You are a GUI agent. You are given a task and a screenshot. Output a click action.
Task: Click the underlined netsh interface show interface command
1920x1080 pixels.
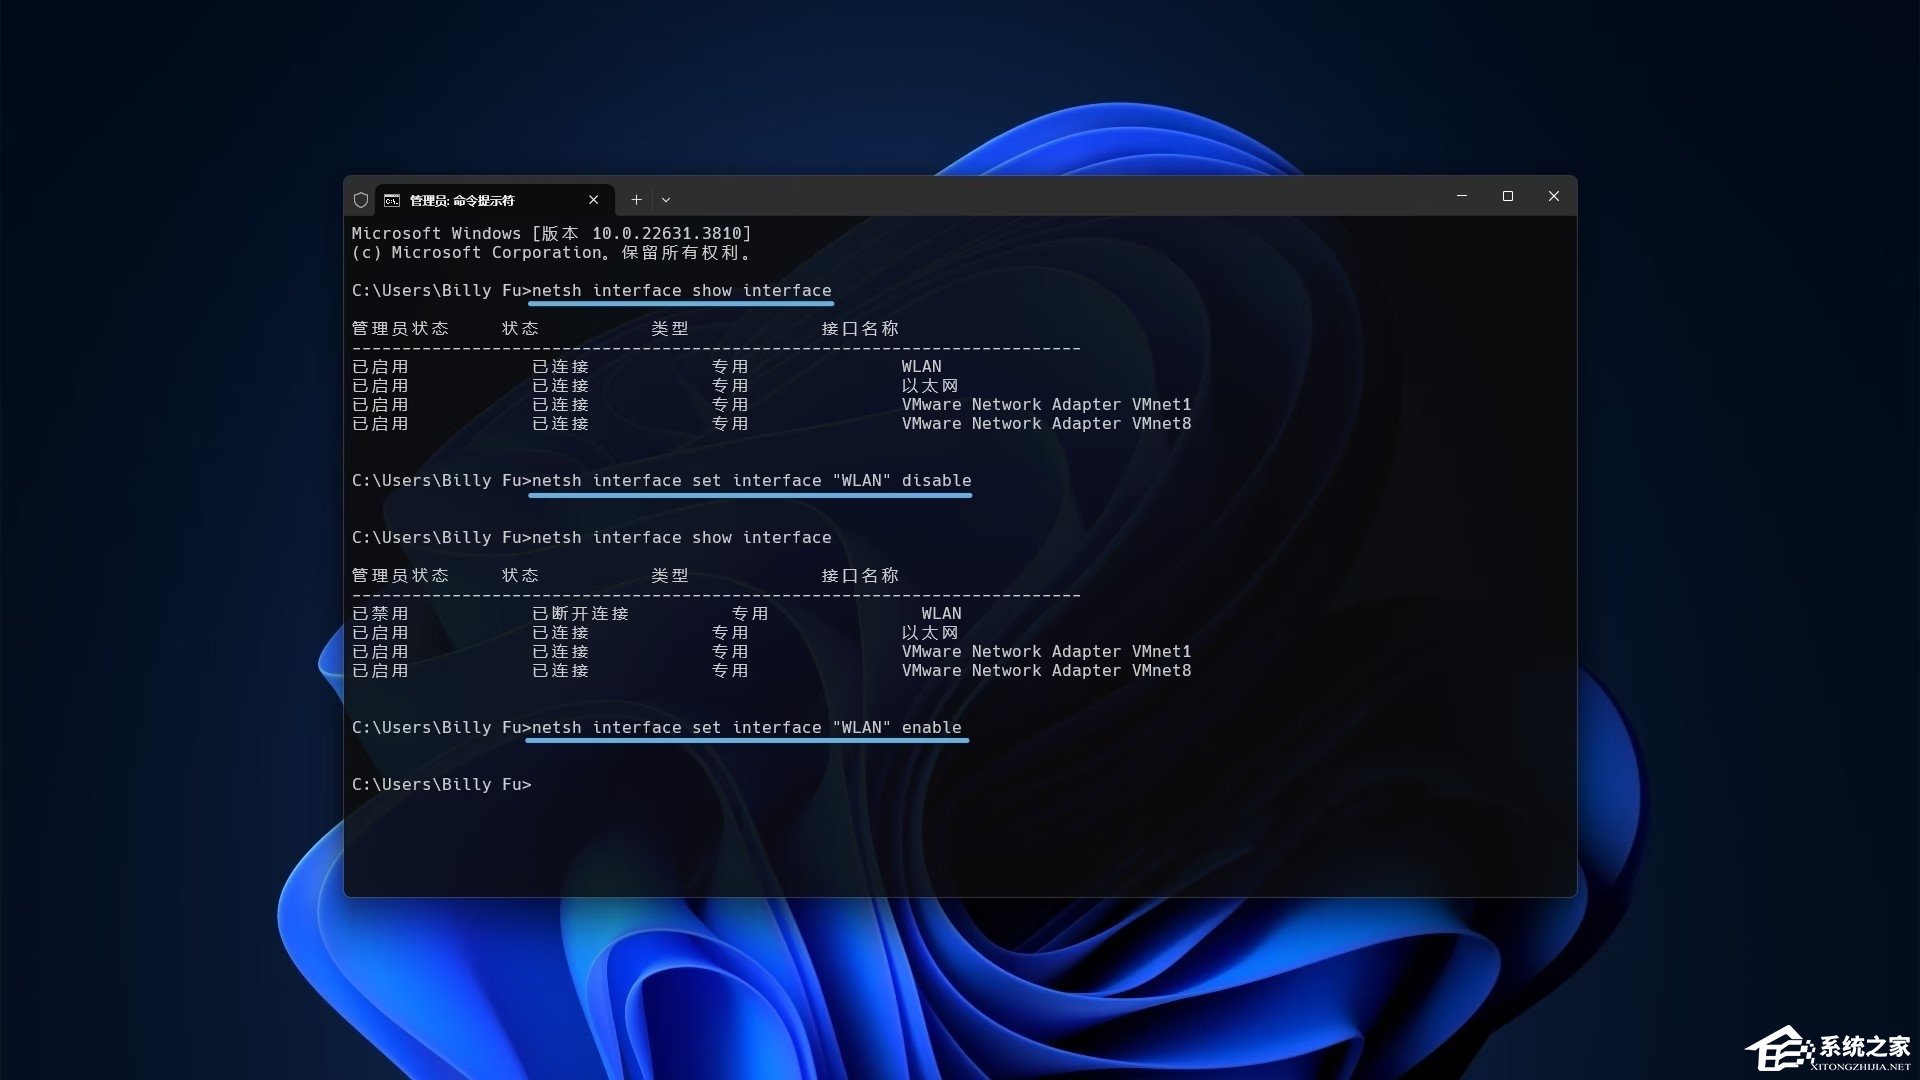coord(680,290)
